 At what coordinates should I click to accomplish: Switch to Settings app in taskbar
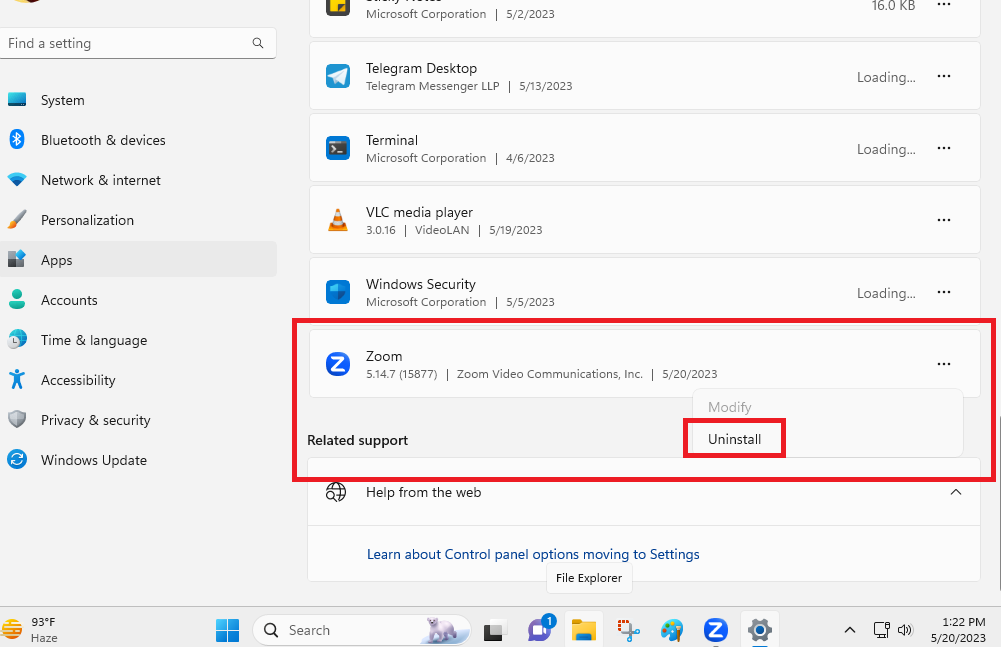760,630
